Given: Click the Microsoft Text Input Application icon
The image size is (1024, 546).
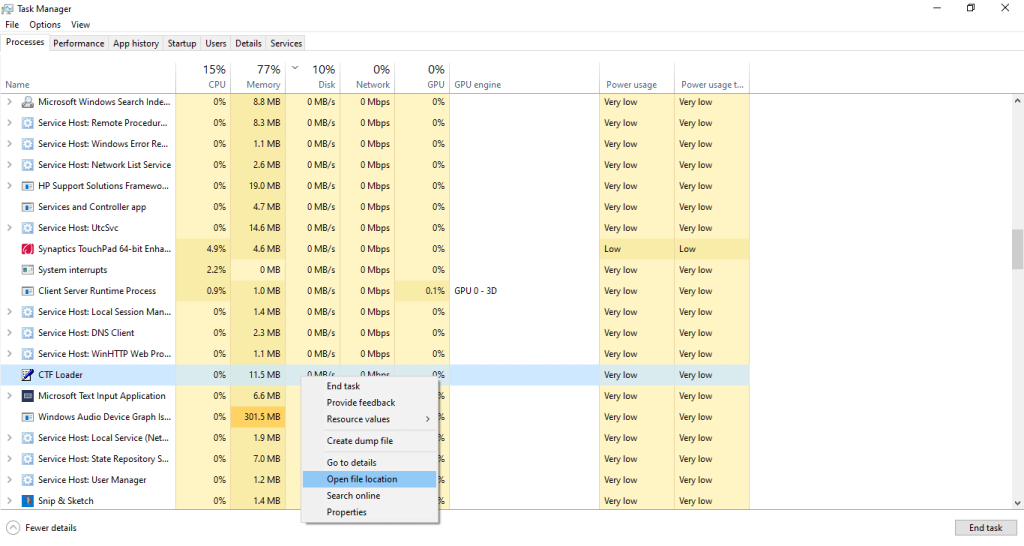Looking at the screenshot, I should [x=27, y=396].
